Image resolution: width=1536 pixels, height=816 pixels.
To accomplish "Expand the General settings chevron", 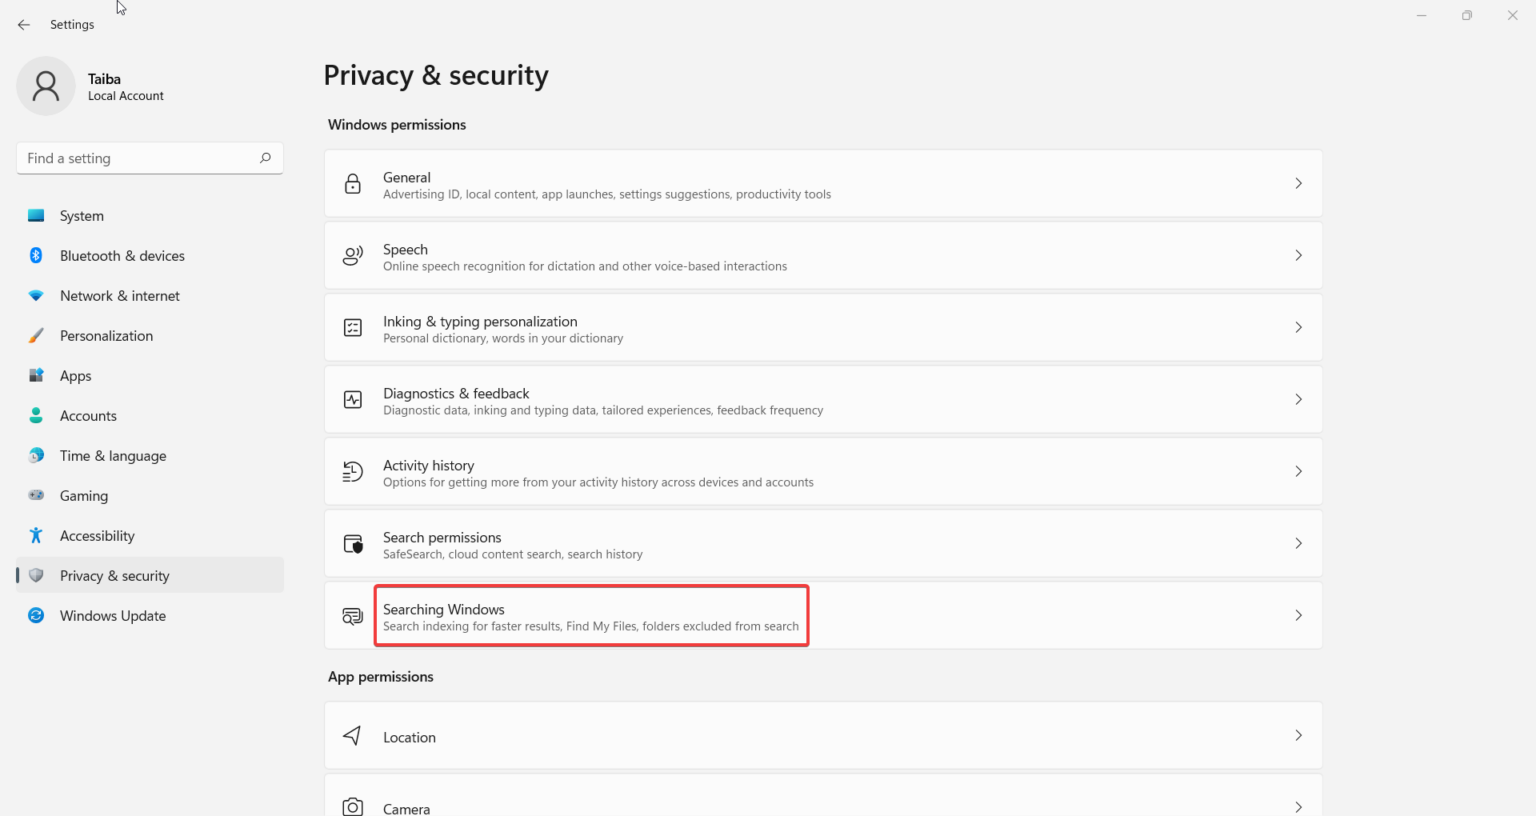I will click(1298, 184).
